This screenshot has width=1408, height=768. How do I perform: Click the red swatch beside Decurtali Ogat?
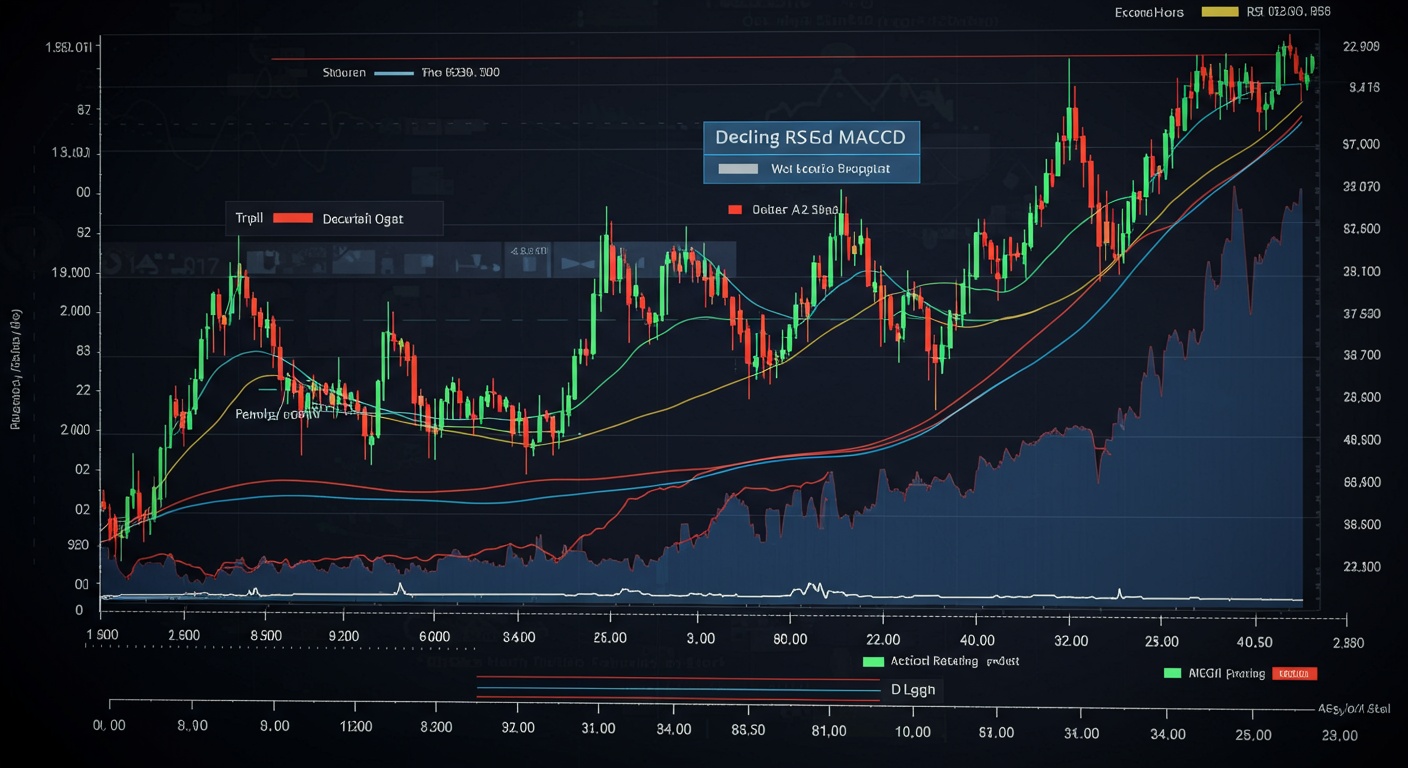click(292, 218)
